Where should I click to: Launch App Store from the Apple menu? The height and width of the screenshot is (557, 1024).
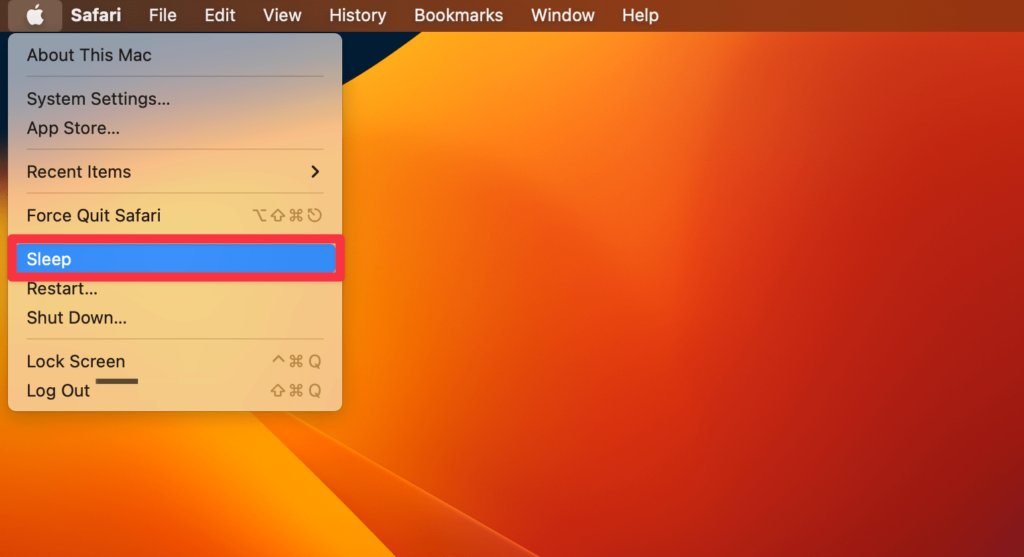coord(175,128)
